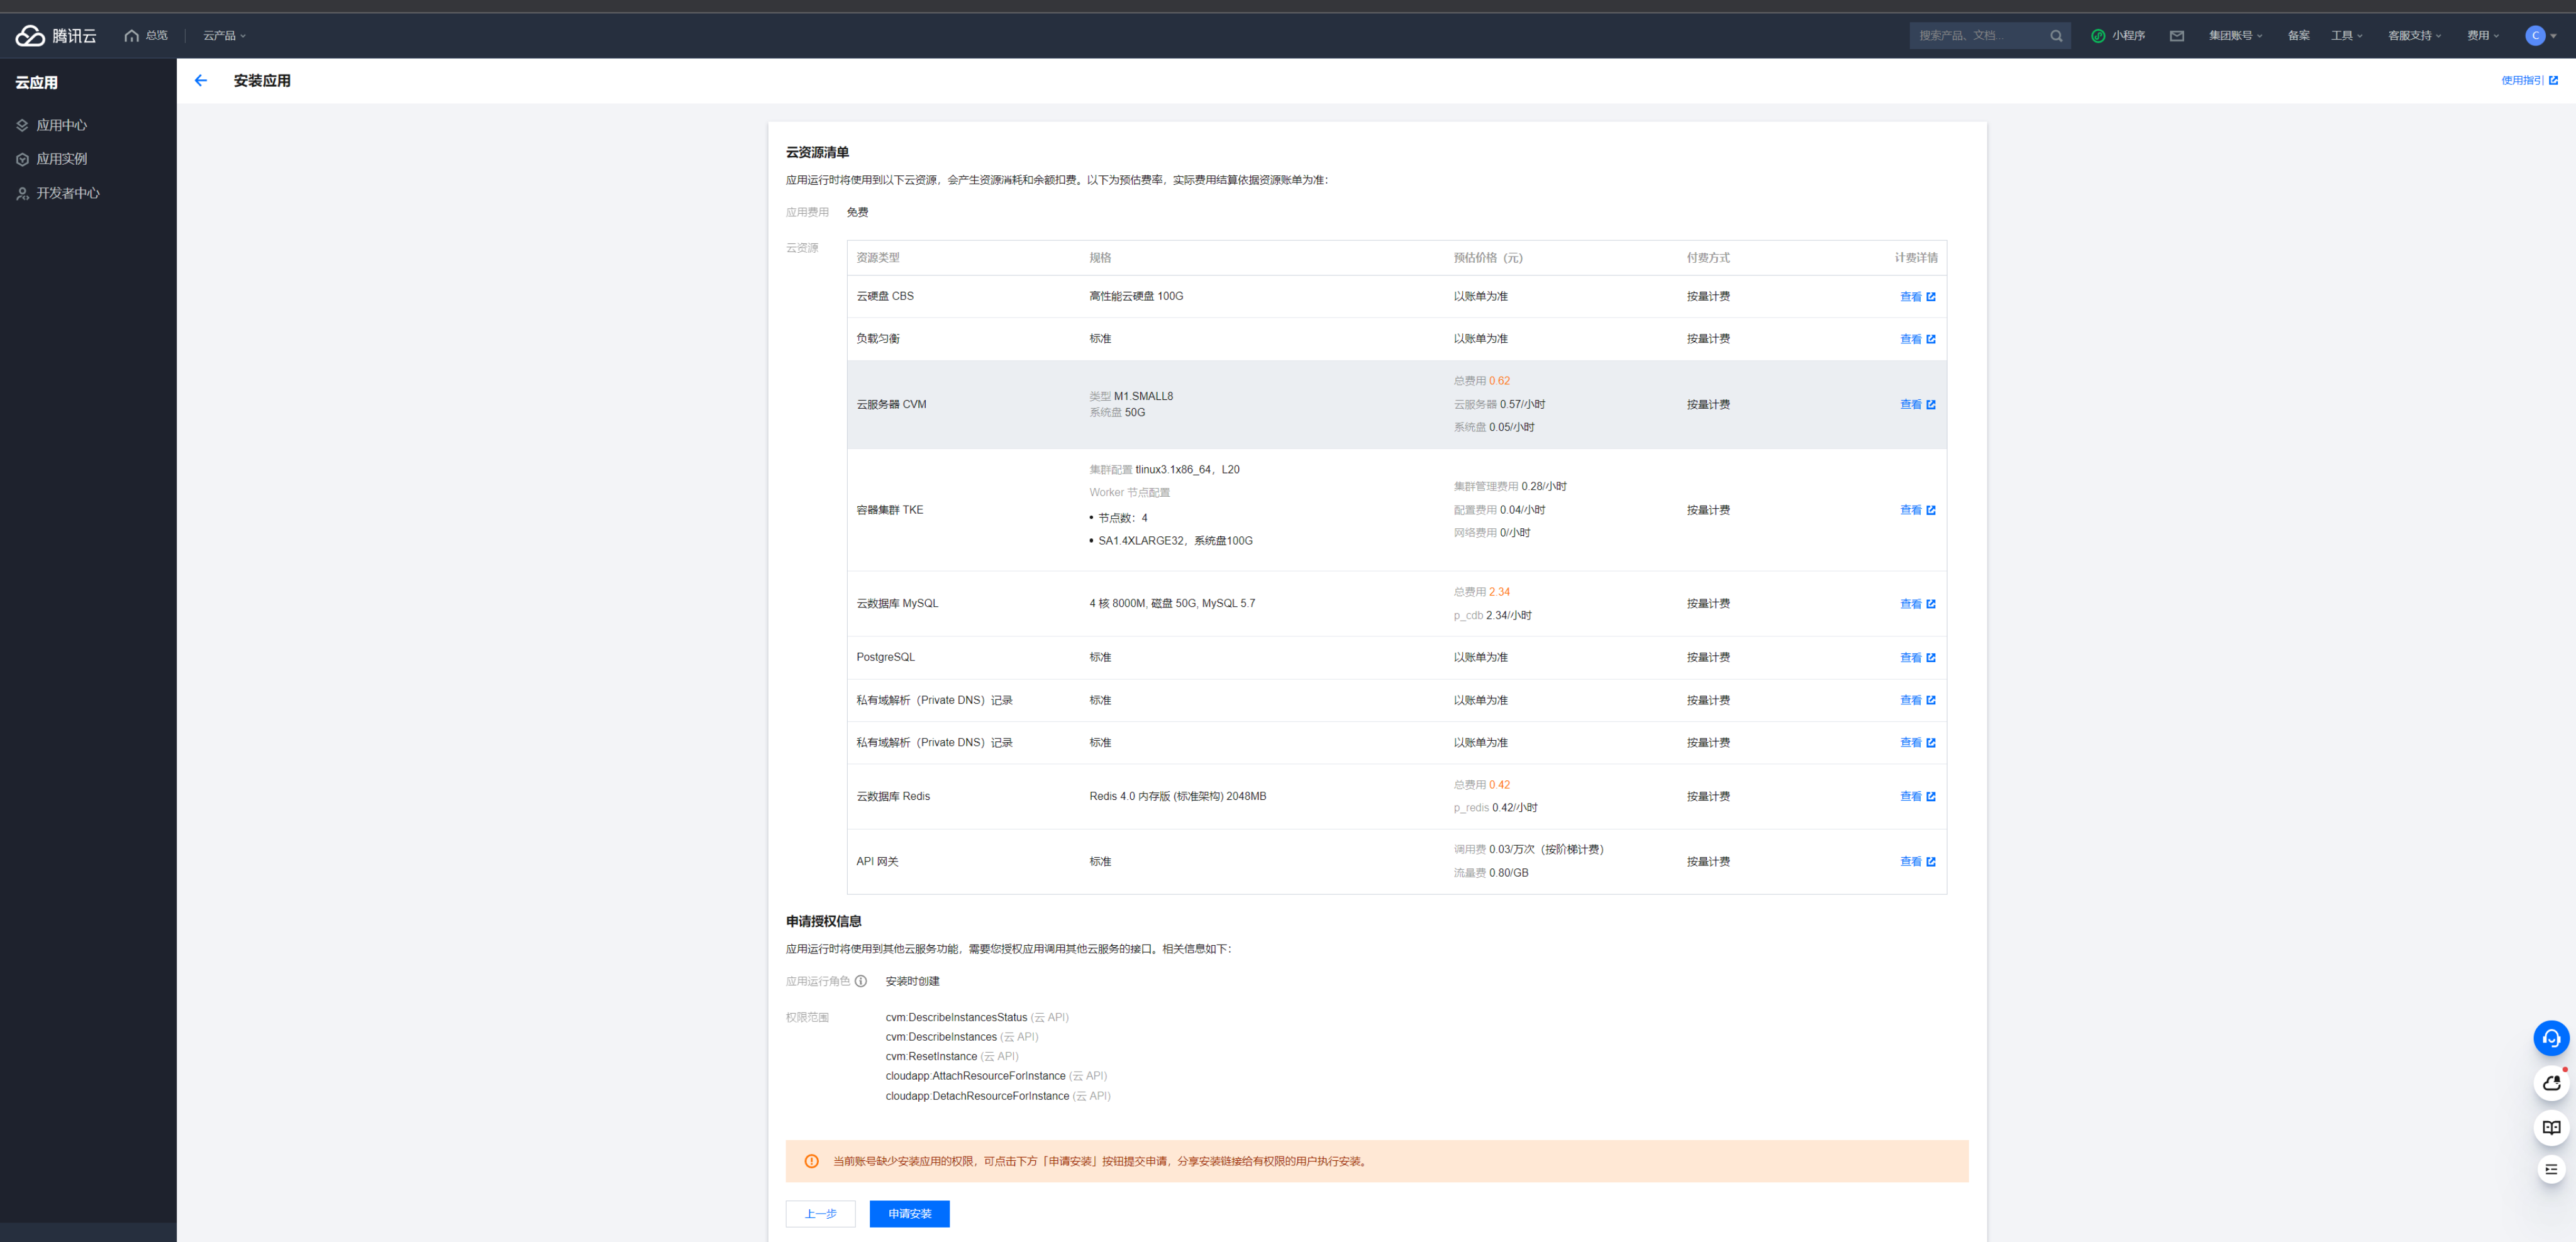
Task: Click the back arrow beside 安装应用
Action: [201, 81]
